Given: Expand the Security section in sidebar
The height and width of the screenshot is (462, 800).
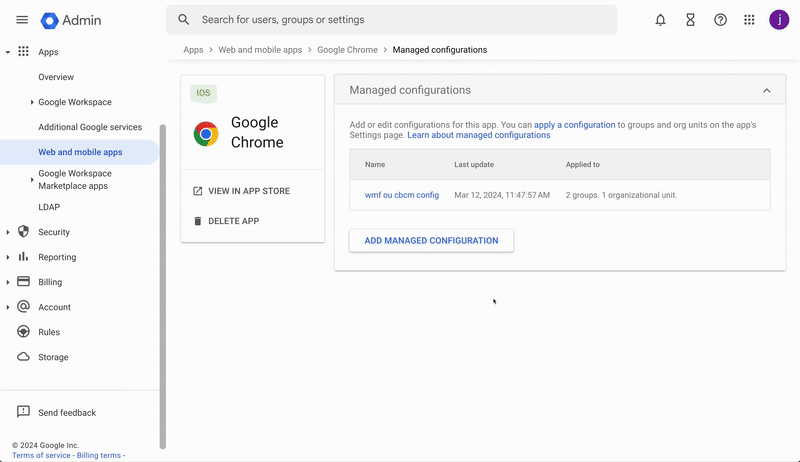Looking at the screenshot, I should click(8, 232).
